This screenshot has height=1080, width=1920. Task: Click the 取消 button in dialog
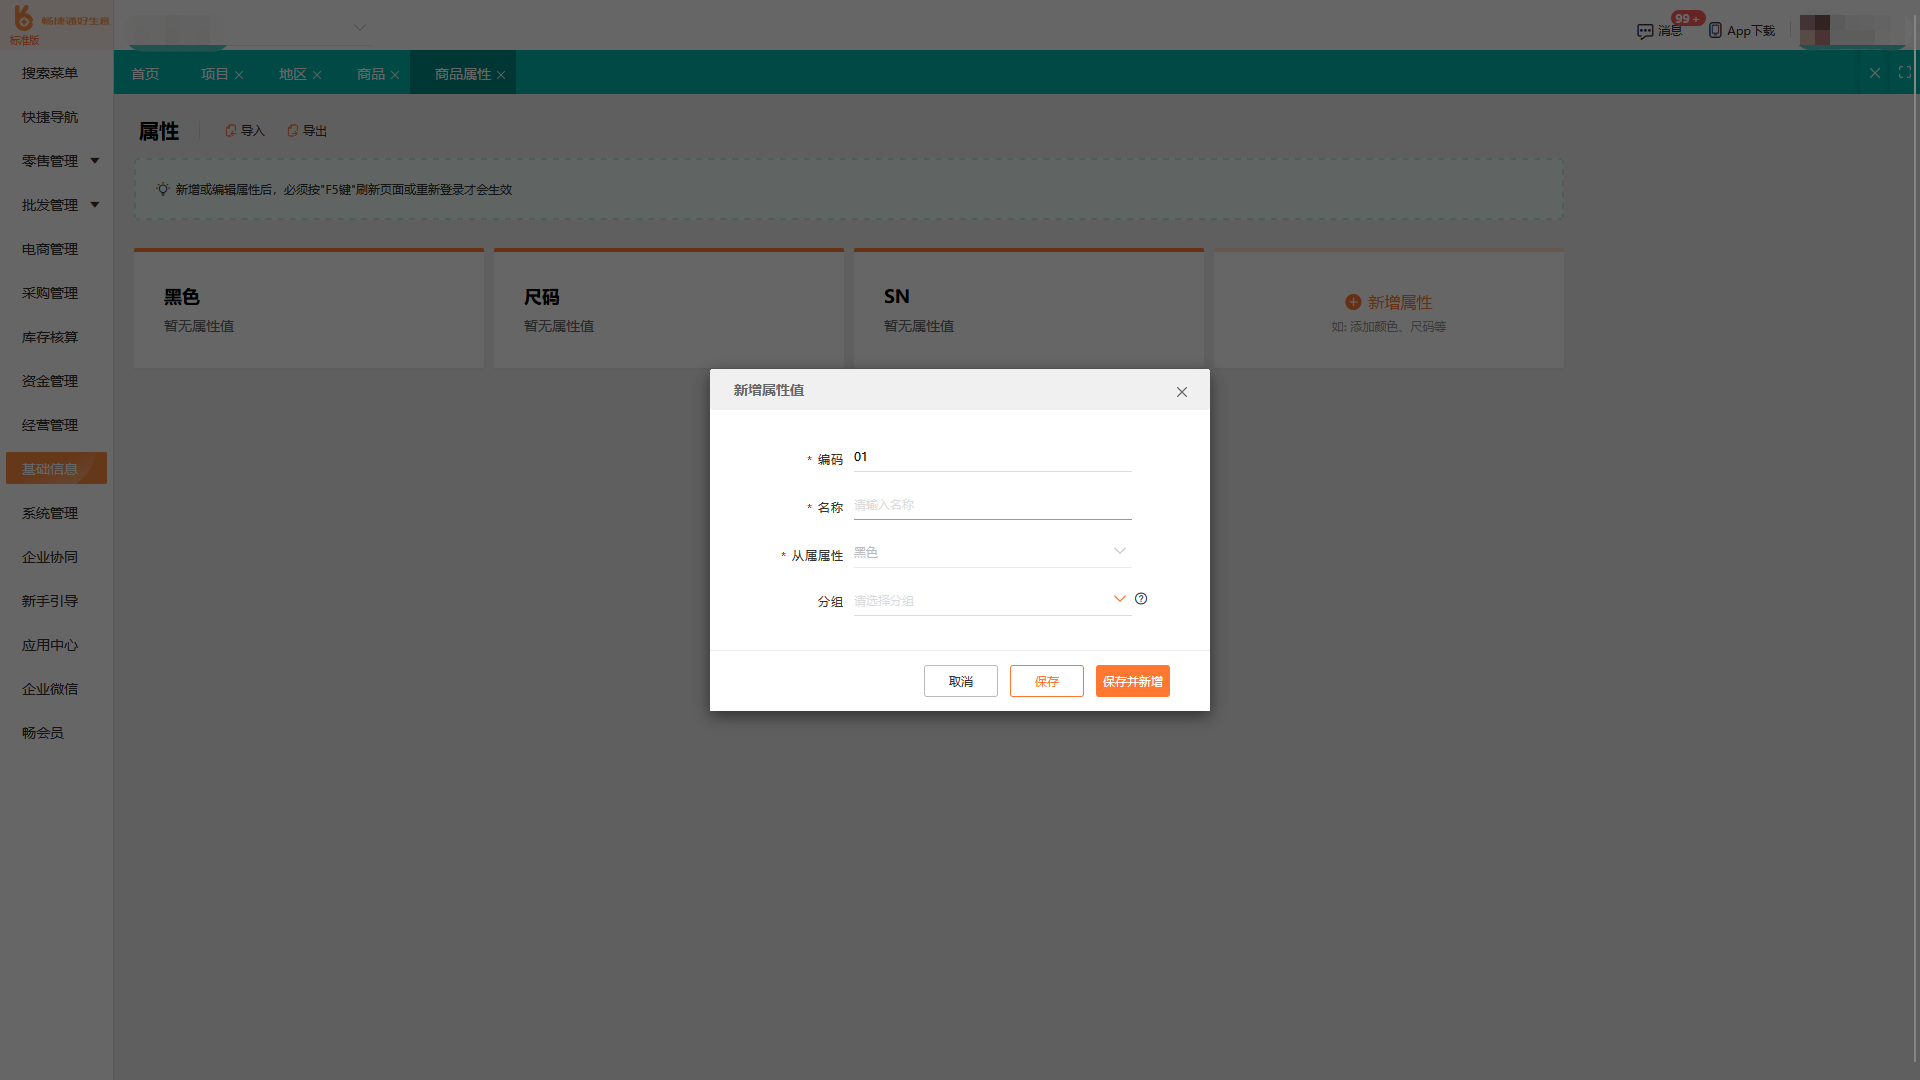[960, 680]
